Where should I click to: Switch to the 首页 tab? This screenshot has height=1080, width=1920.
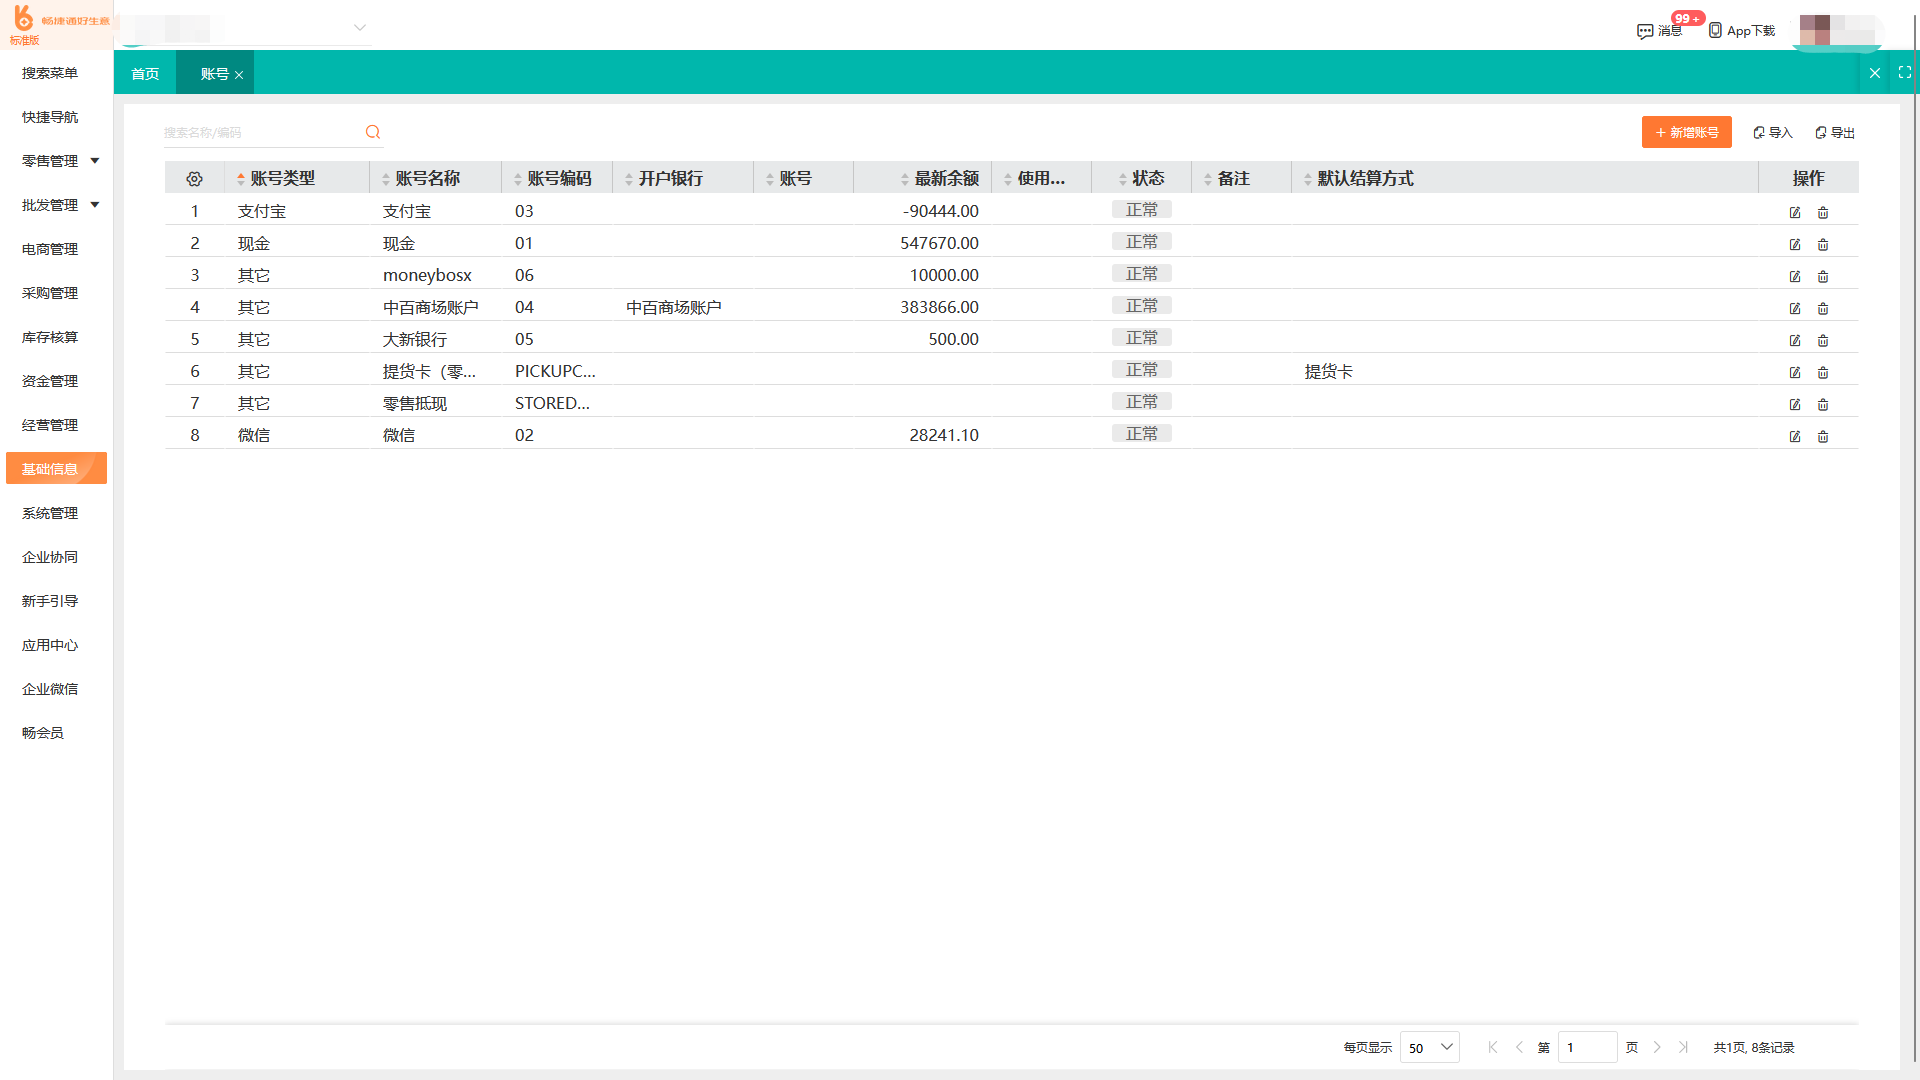[x=144, y=74]
